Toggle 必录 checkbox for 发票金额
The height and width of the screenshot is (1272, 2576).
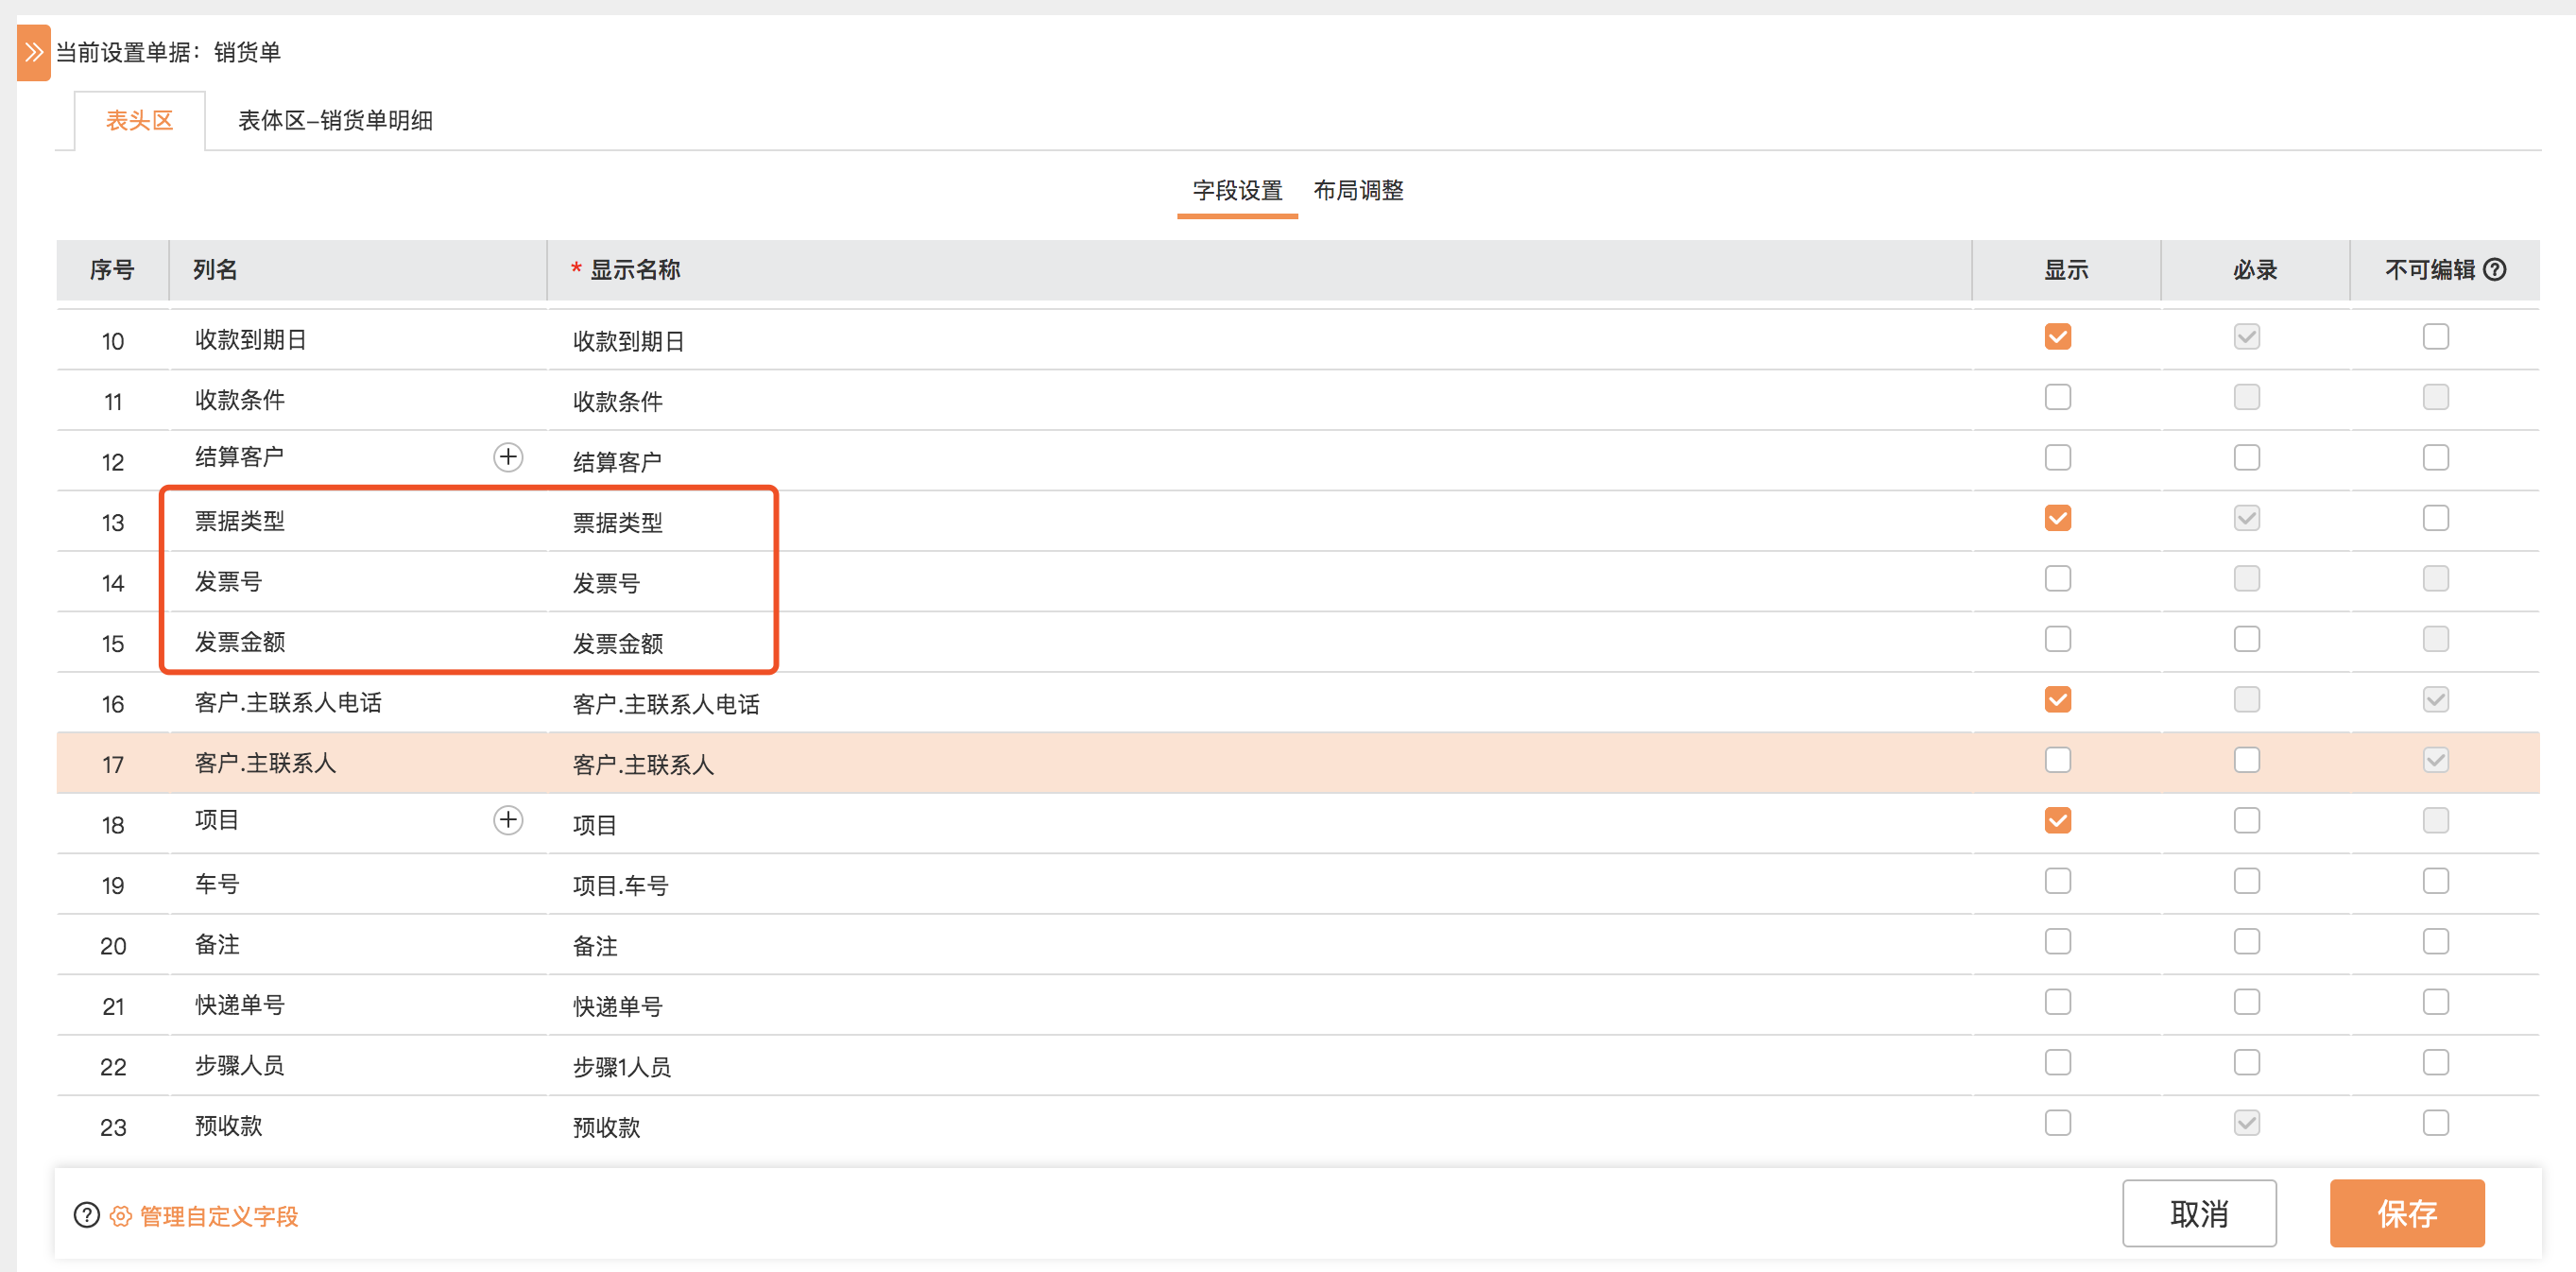(x=2247, y=639)
